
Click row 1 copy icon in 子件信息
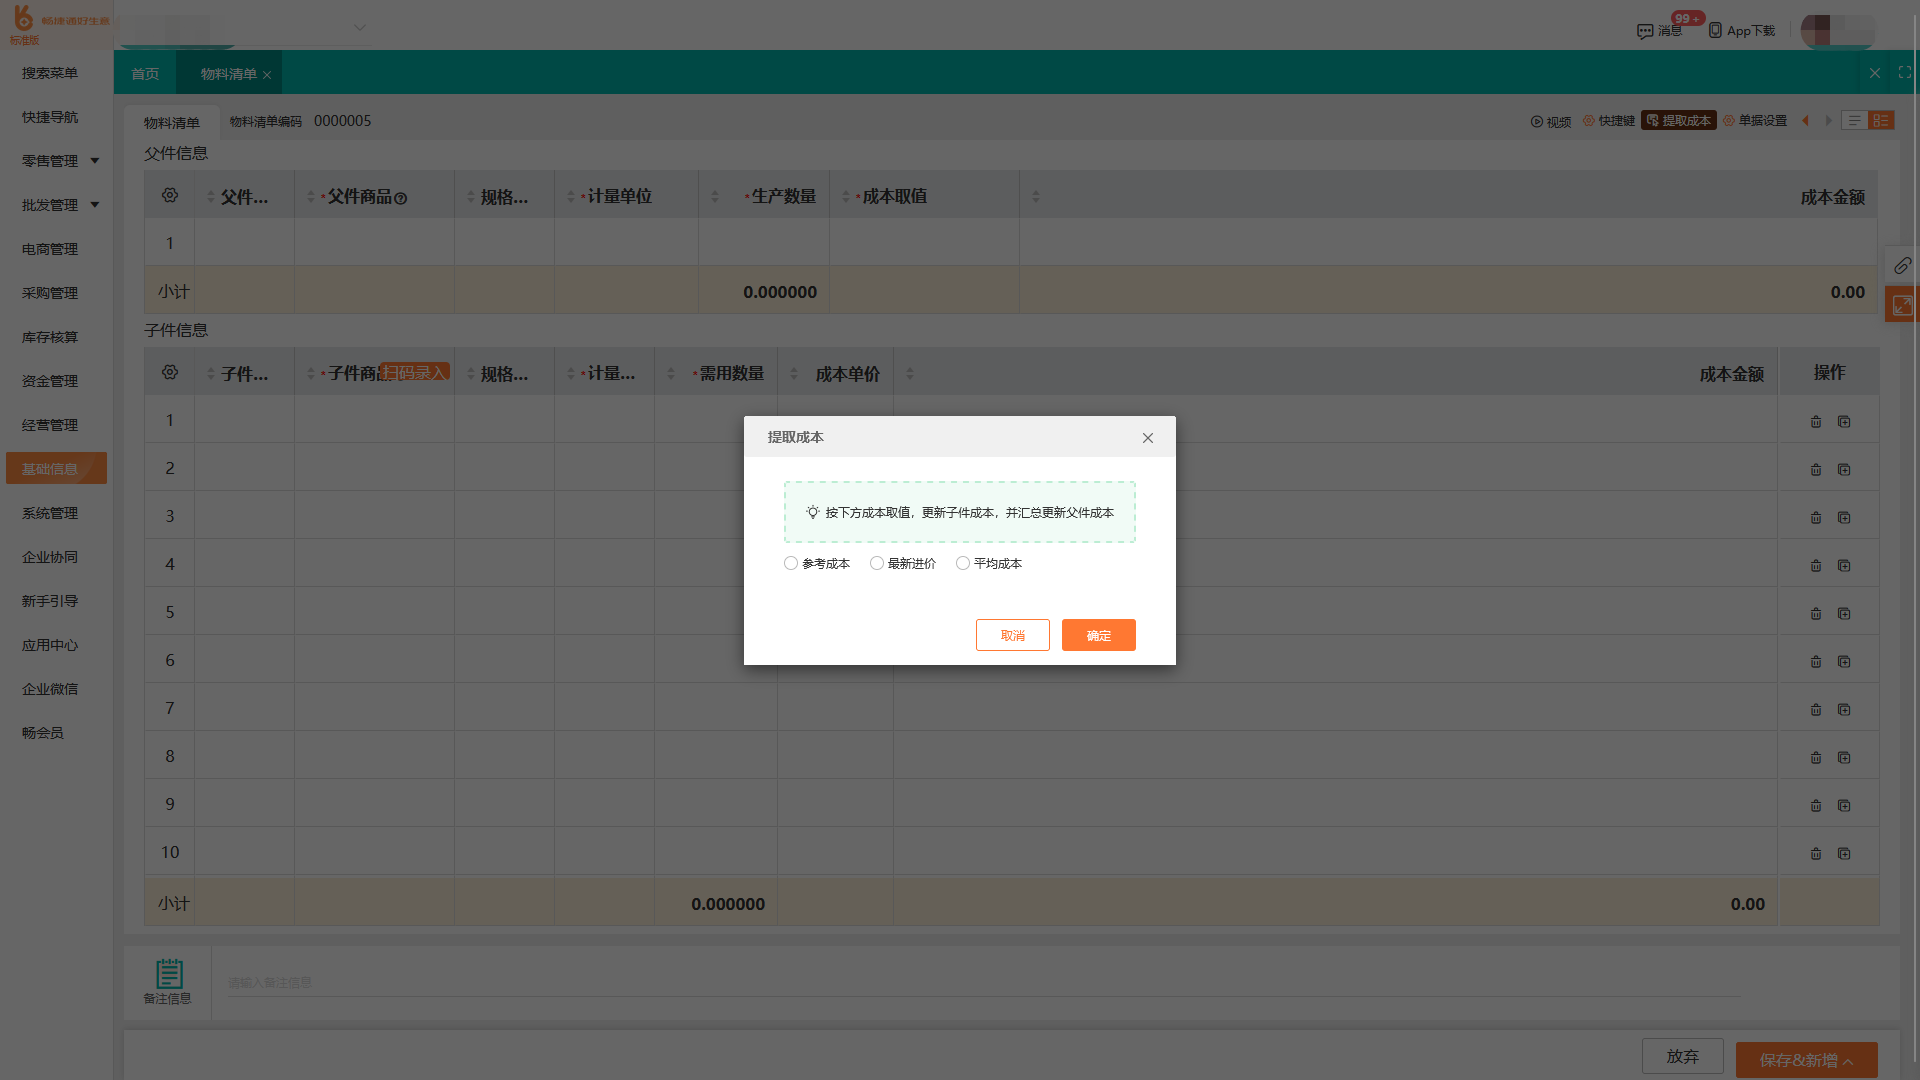(x=1844, y=421)
